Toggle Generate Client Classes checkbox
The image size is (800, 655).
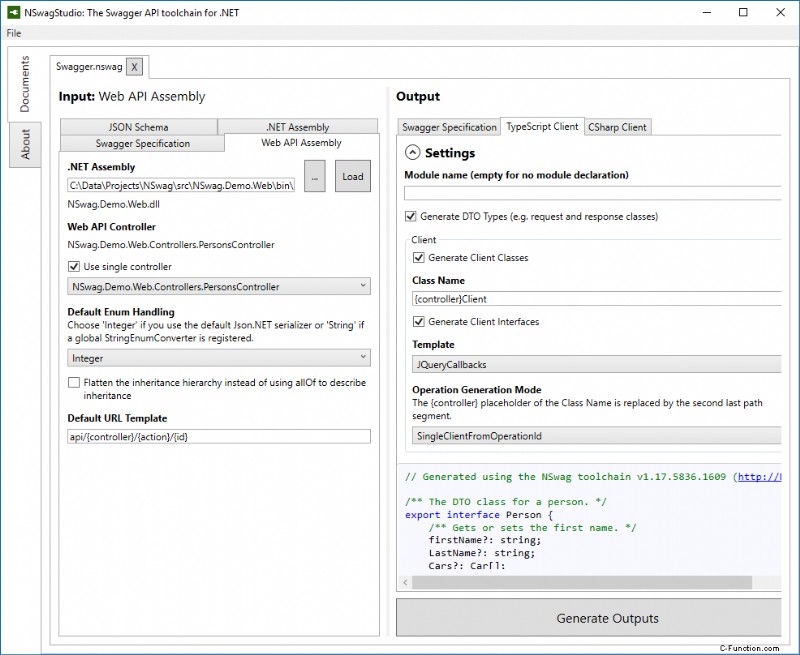click(419, 258)
